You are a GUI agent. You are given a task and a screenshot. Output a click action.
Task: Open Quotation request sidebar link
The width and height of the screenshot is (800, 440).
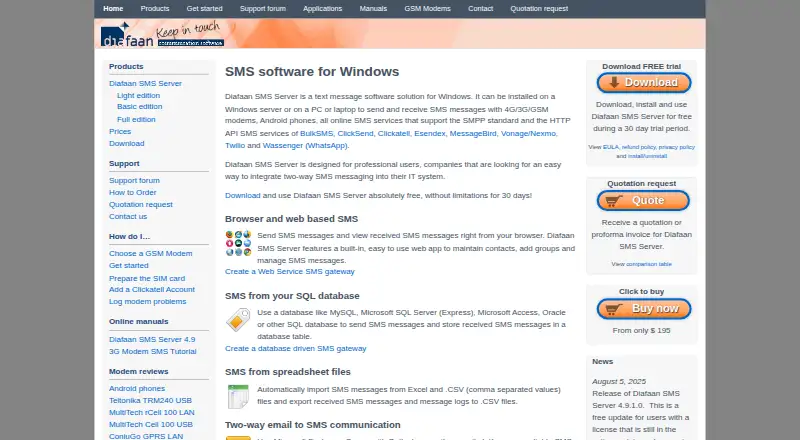pyautogui.click(x=141, y=205)
